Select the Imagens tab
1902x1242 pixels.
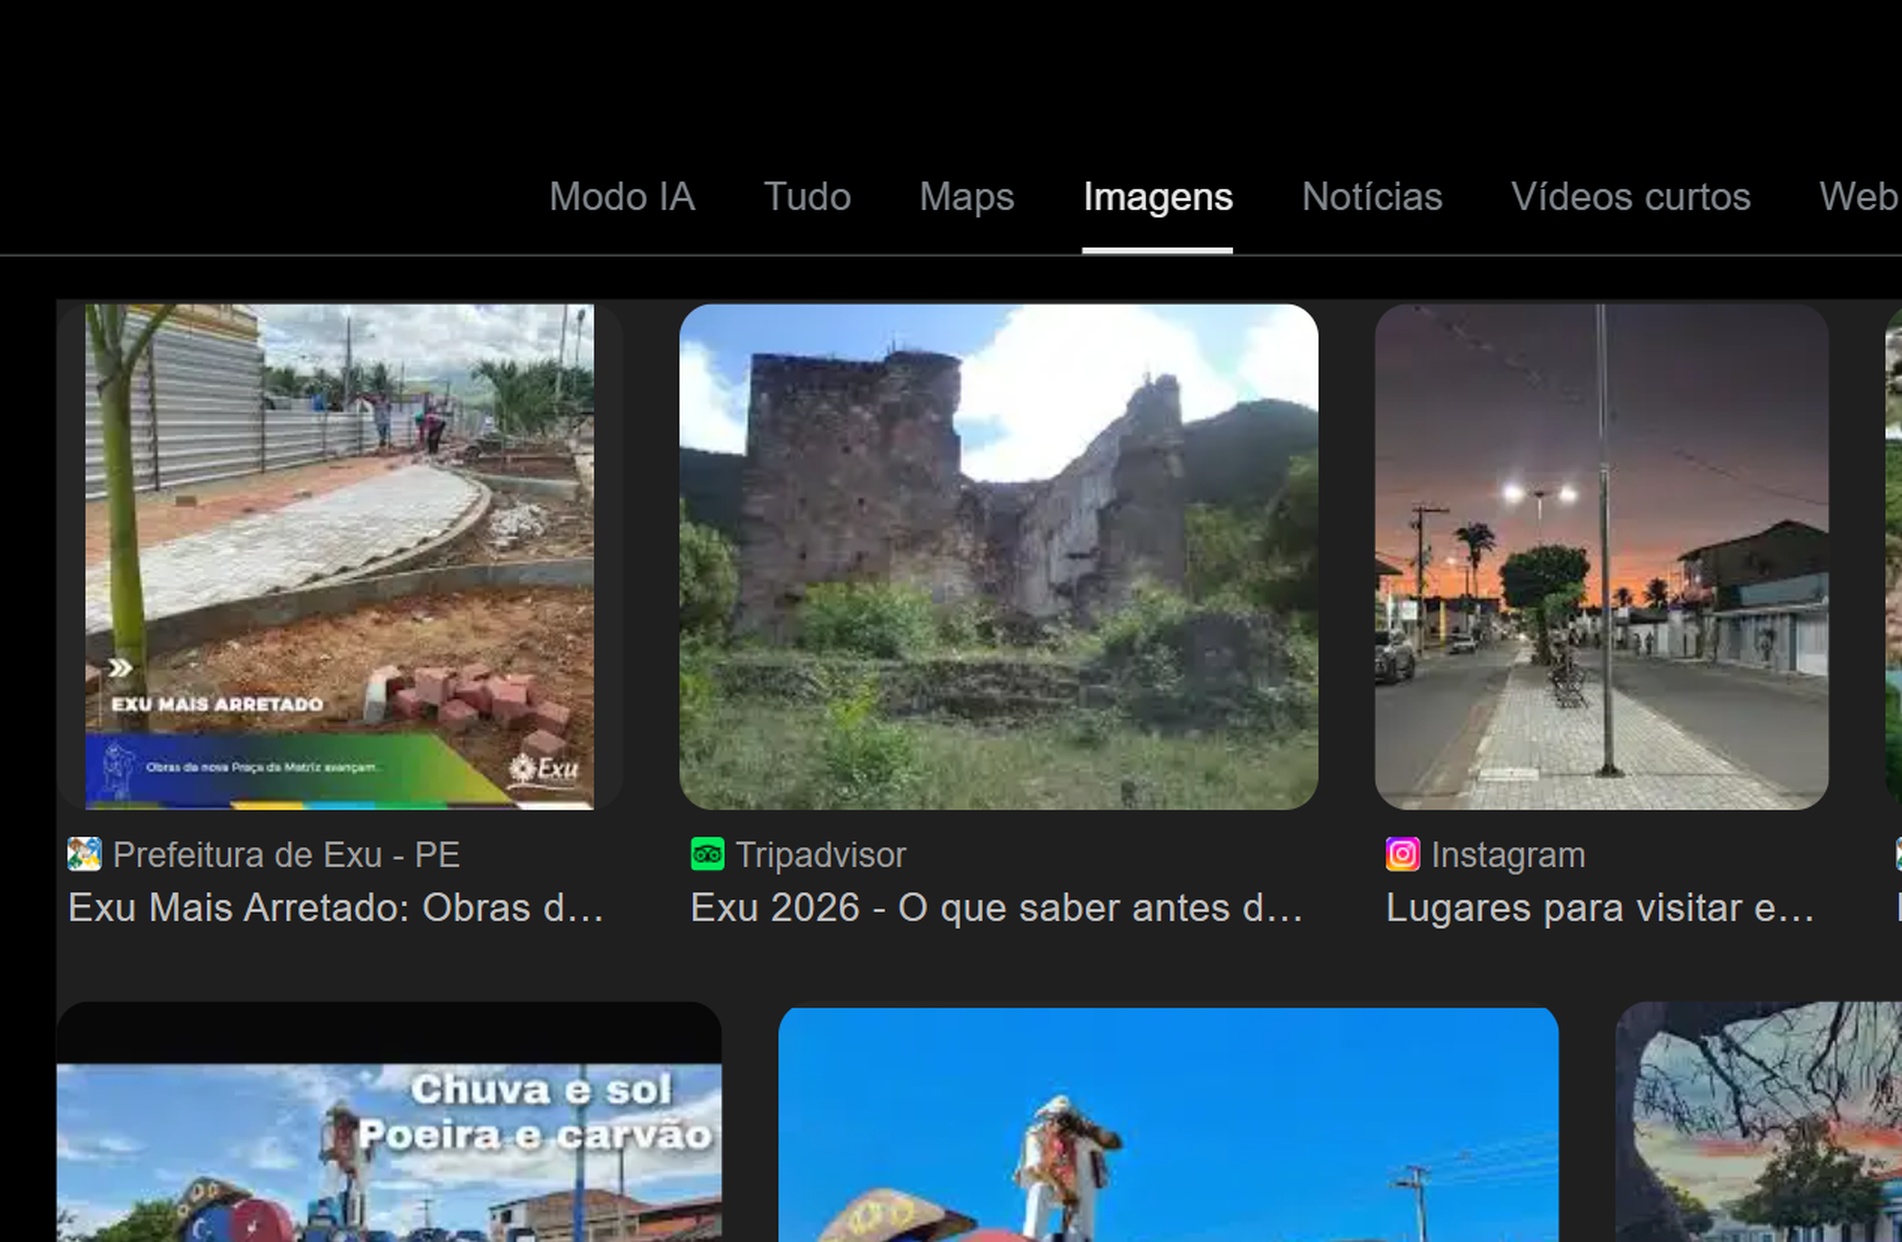point(1157,197)
